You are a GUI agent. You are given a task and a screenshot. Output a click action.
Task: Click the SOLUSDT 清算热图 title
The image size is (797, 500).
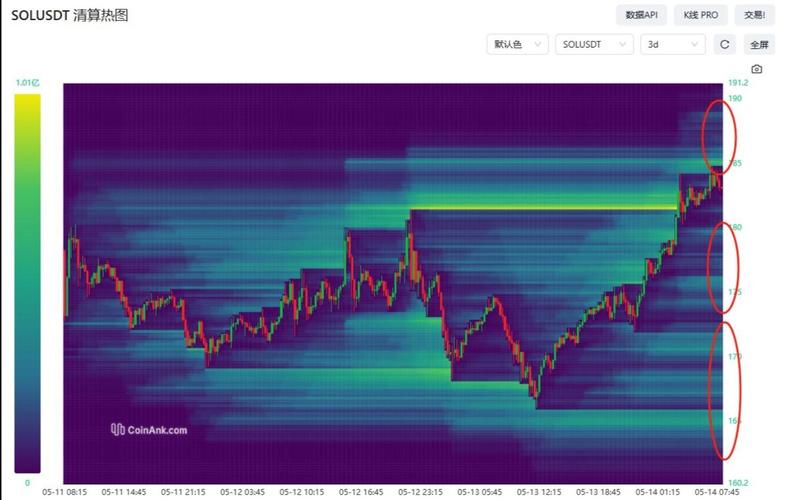69,16
